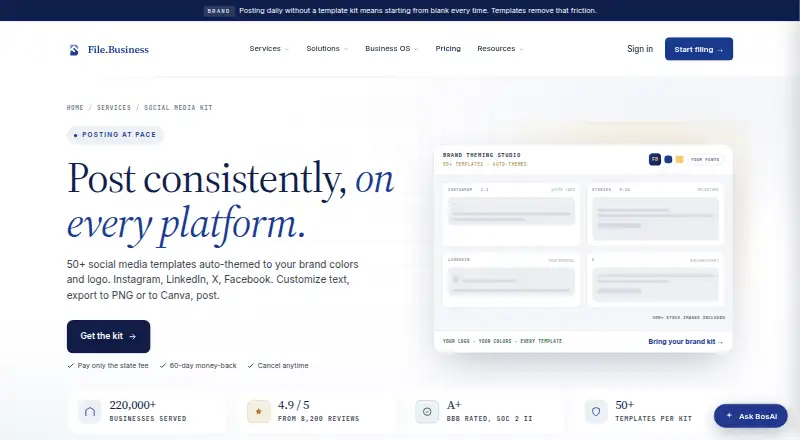Click the shield icon beside 50+ templates
Viewport: 800px width, 440px height.
596,411
